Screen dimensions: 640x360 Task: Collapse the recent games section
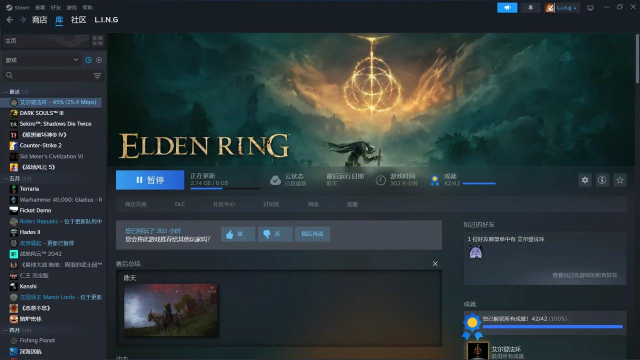tap(5, 92)
